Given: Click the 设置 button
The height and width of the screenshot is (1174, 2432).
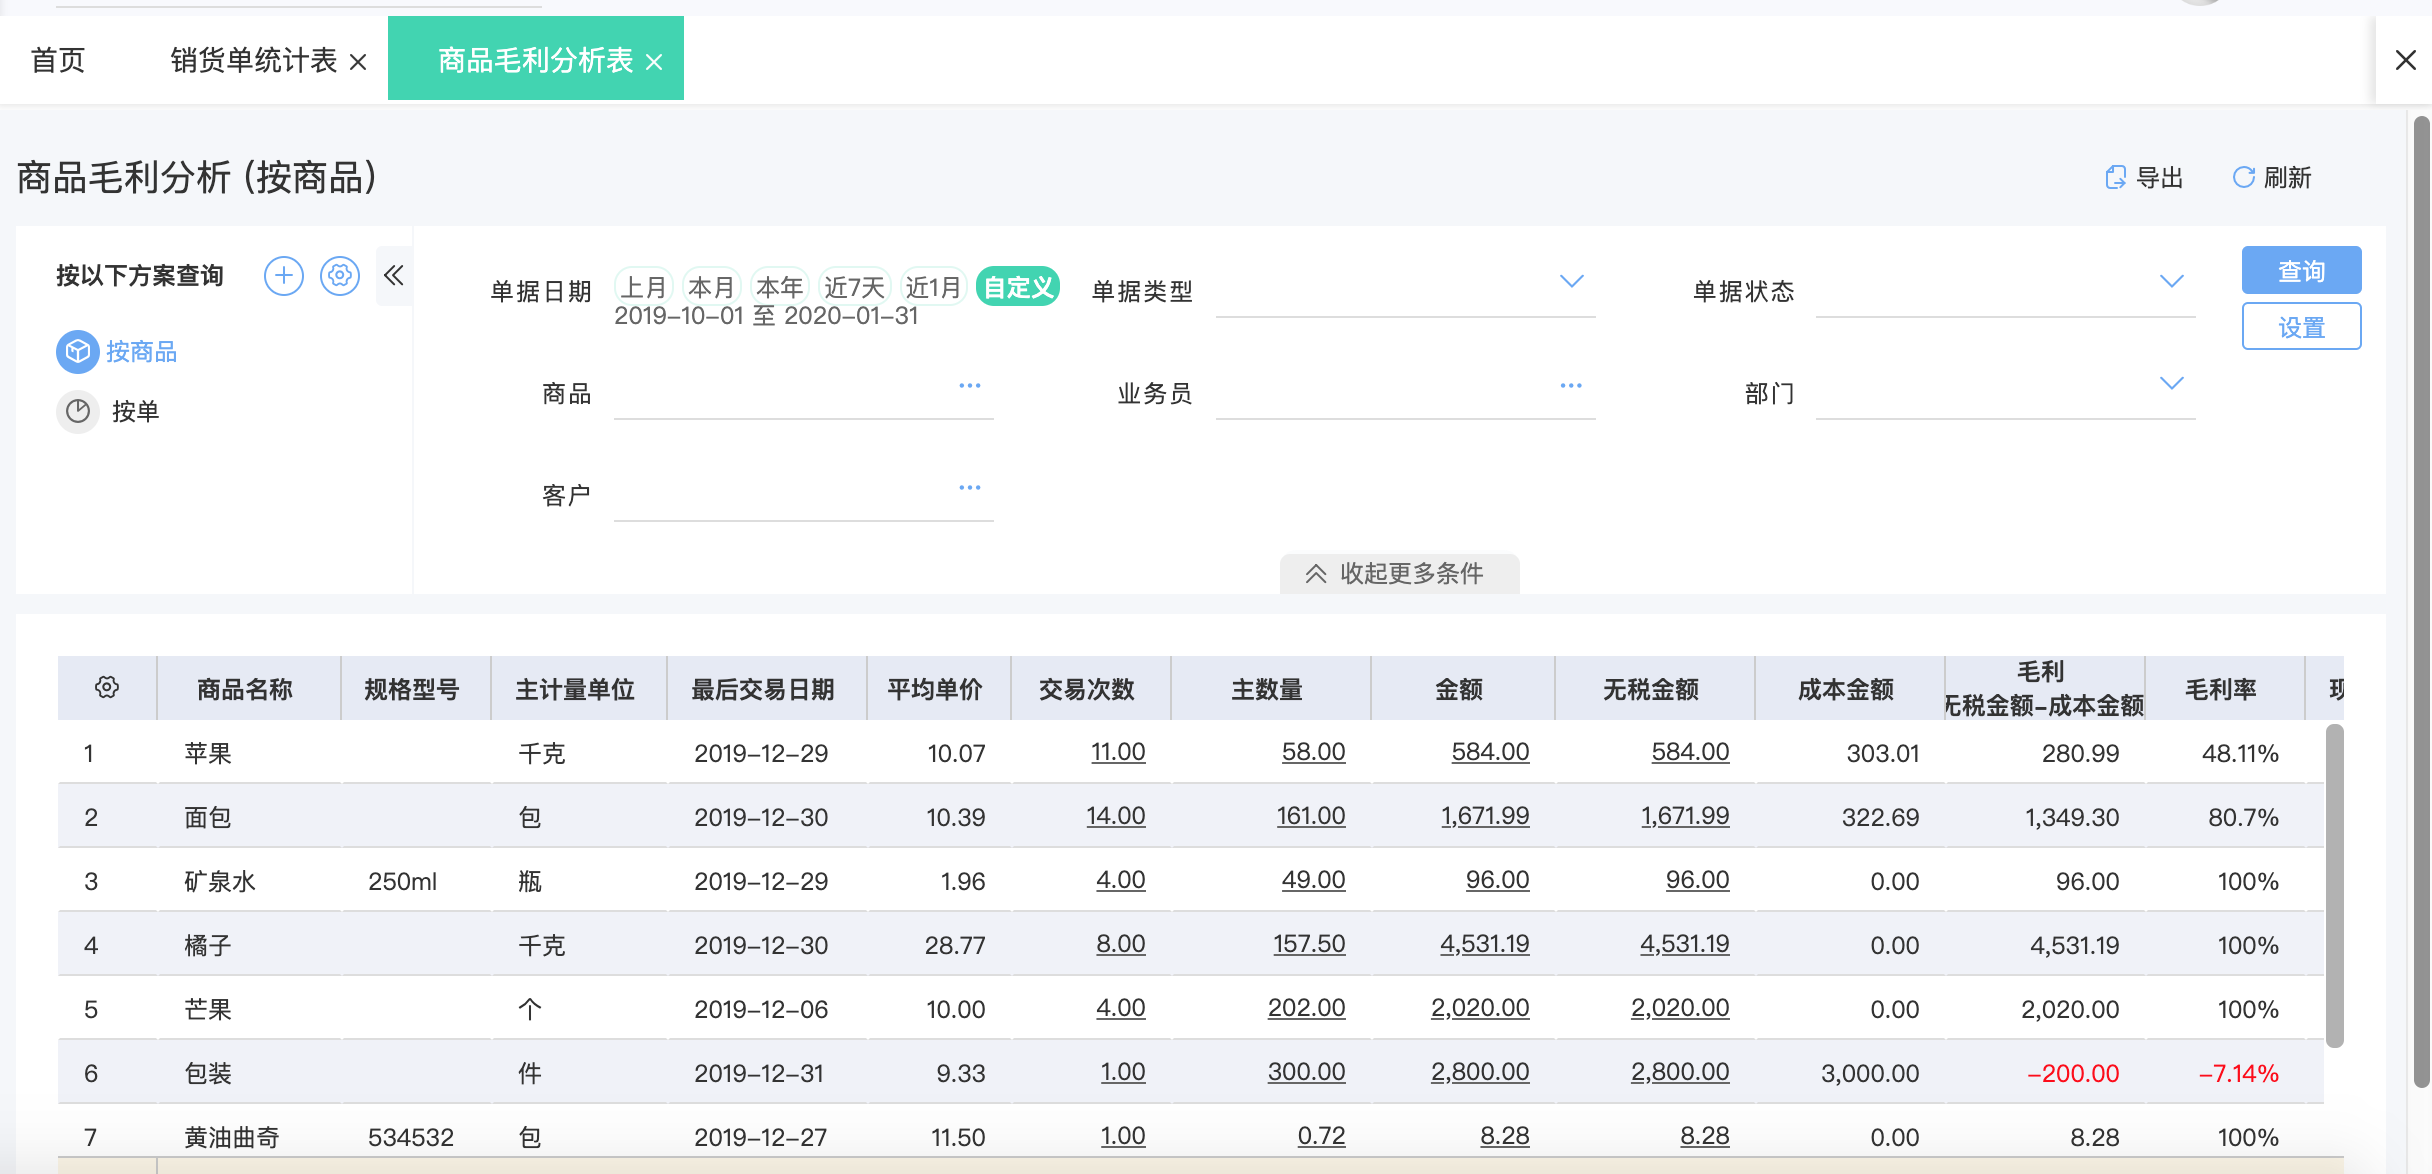Looking at the screenshot, I should [2302, 326].
